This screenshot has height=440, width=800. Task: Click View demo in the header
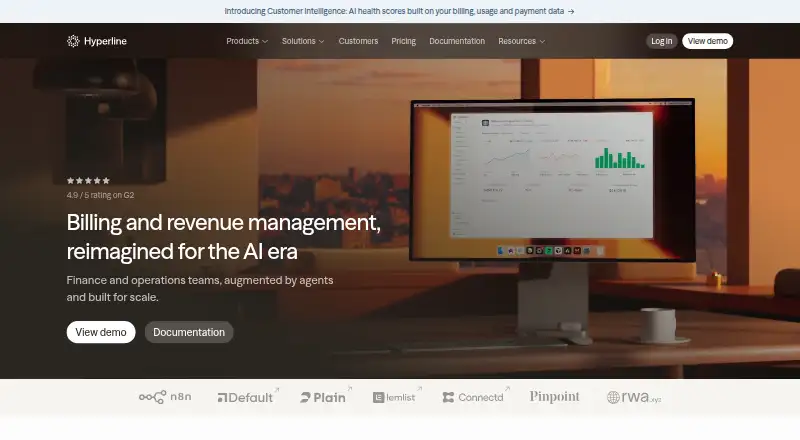(x=707, y=41)
